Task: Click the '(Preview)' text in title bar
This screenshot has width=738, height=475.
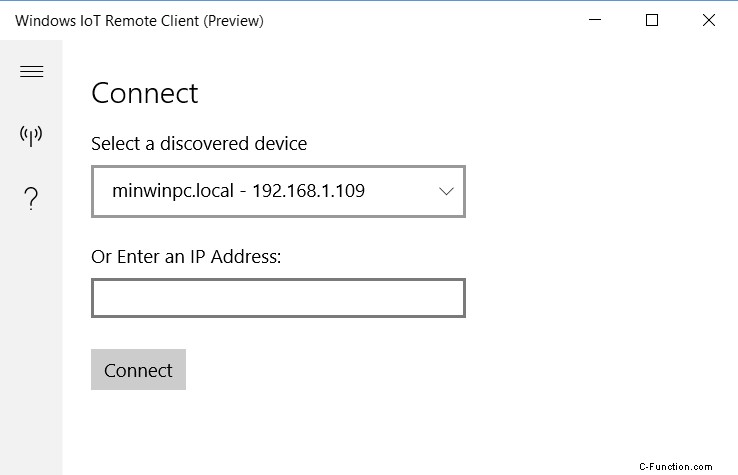Action: (x=234, y=20)
